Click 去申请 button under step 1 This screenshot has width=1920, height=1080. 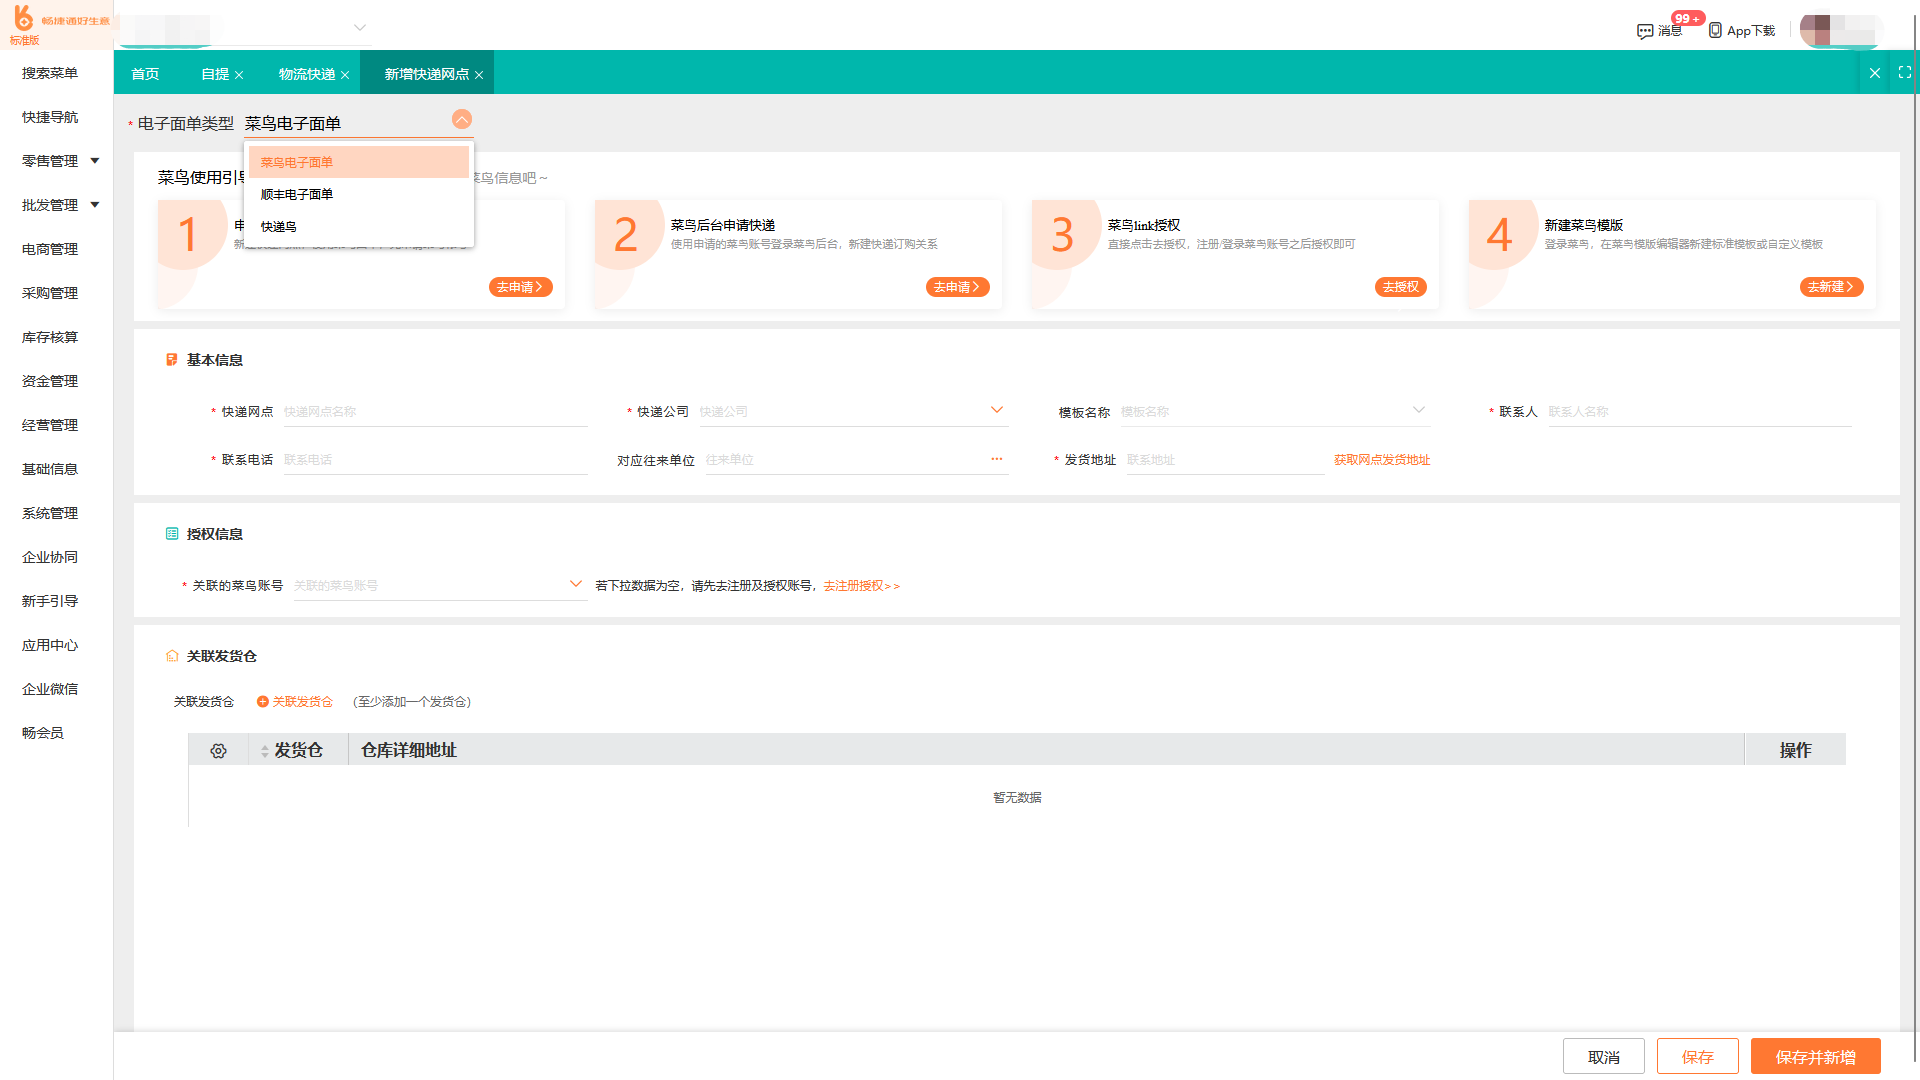pos(521,285)
